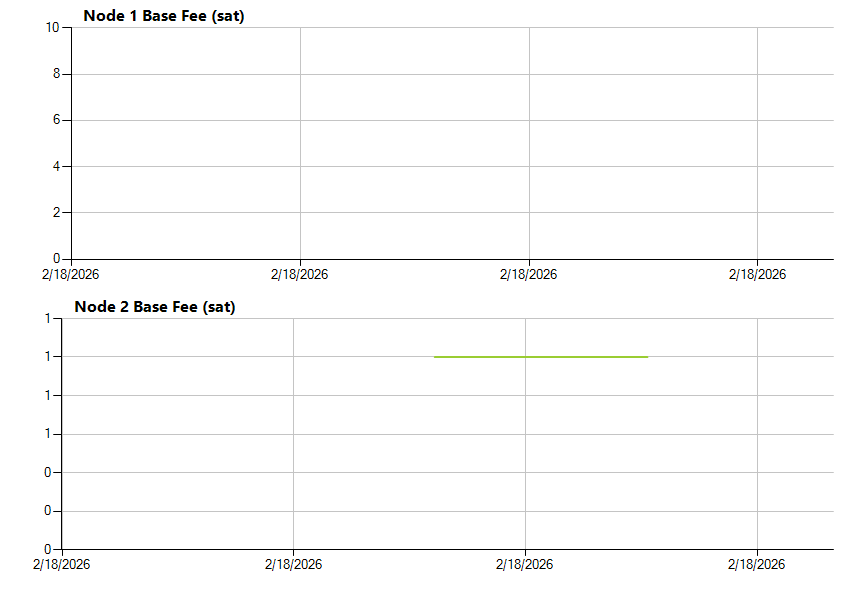
Task: Select y-axis label 0 on Node 1 chart
Action: point(57,258)
